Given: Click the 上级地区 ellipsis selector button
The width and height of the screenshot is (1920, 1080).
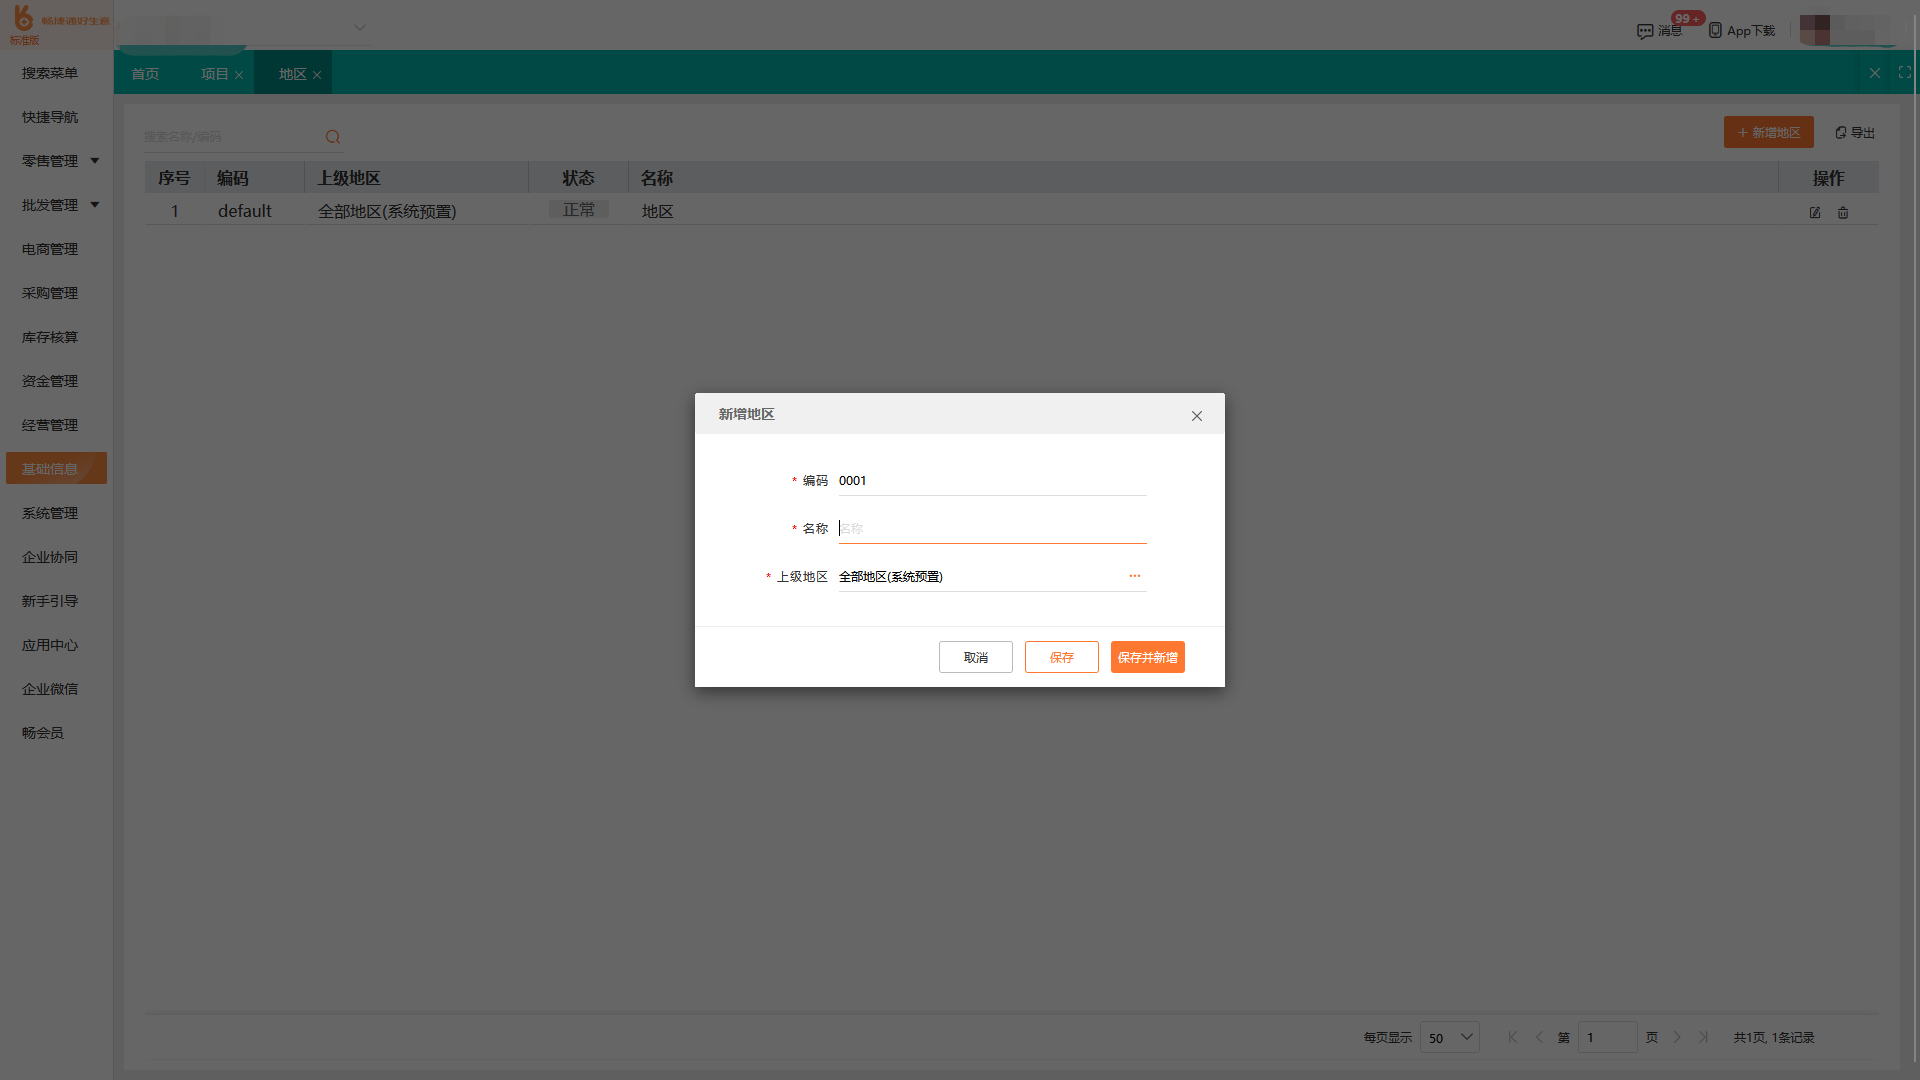Looking at the screenshot, I should point(1134,574).
